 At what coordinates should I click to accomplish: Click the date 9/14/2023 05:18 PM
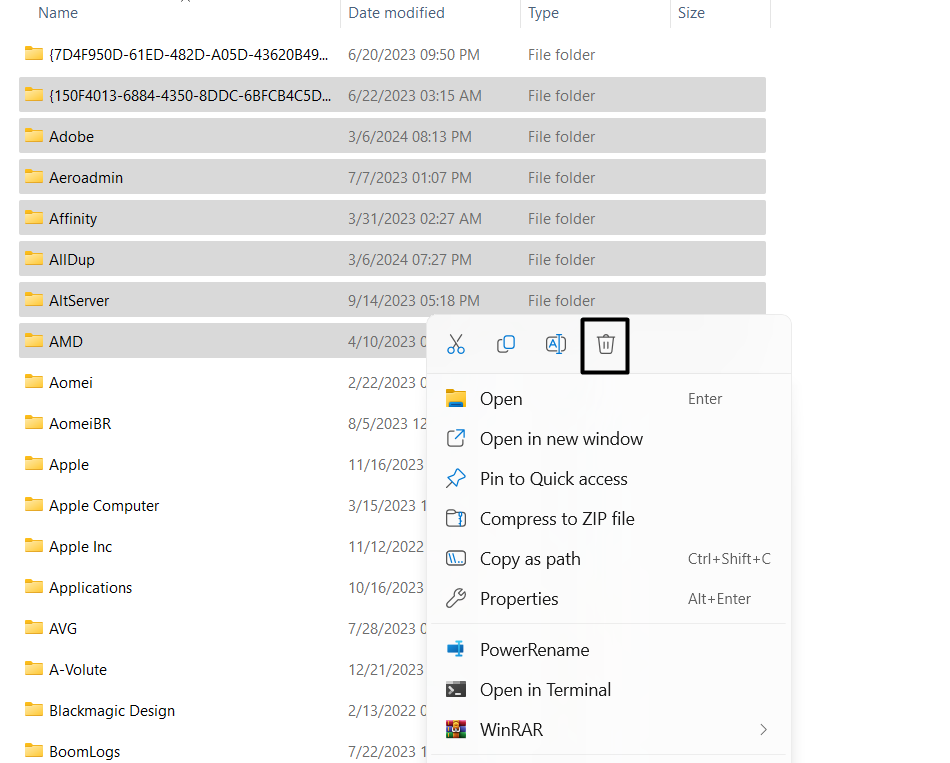414,301
